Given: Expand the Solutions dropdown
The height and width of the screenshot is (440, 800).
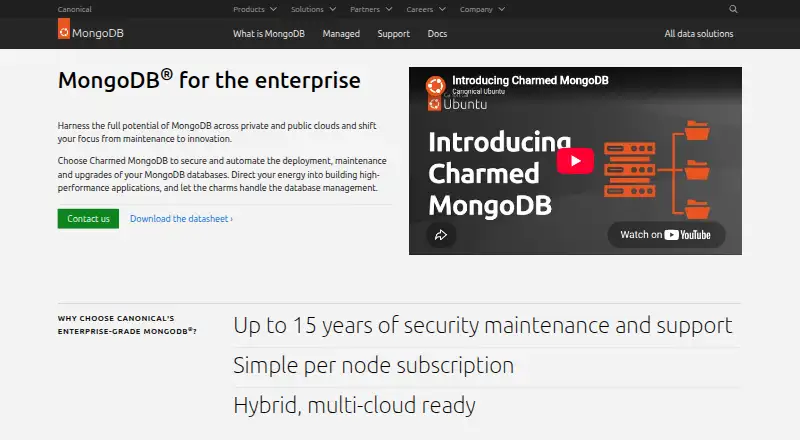Looking at the screenshot, I should coord(313,9).
